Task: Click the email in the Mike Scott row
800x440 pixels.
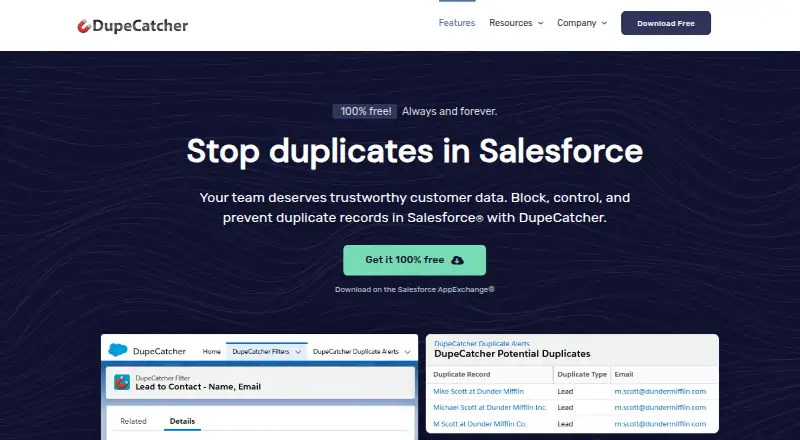Action: (x=660, y=392)
